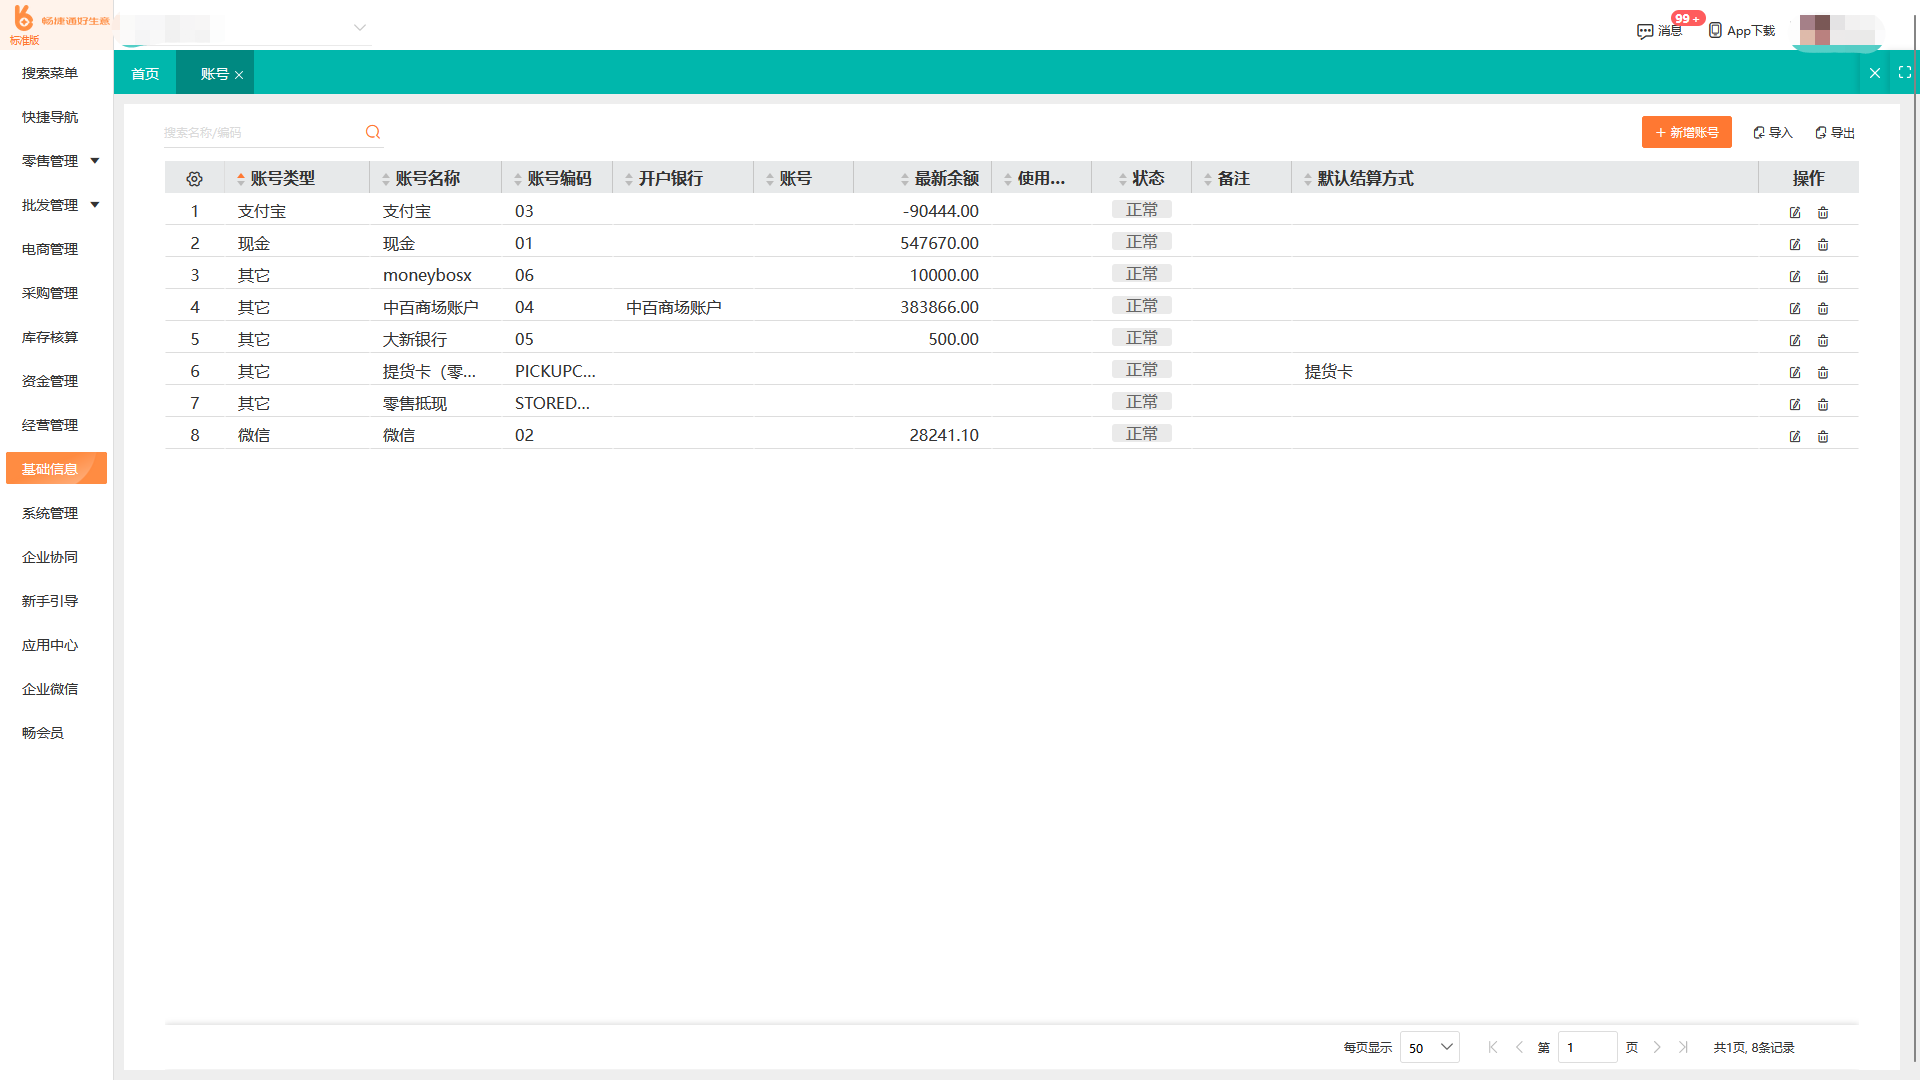Expand the per-page count dropdown 50
This screenshot has height=1080, width=1920.
click(1428, 1046)
